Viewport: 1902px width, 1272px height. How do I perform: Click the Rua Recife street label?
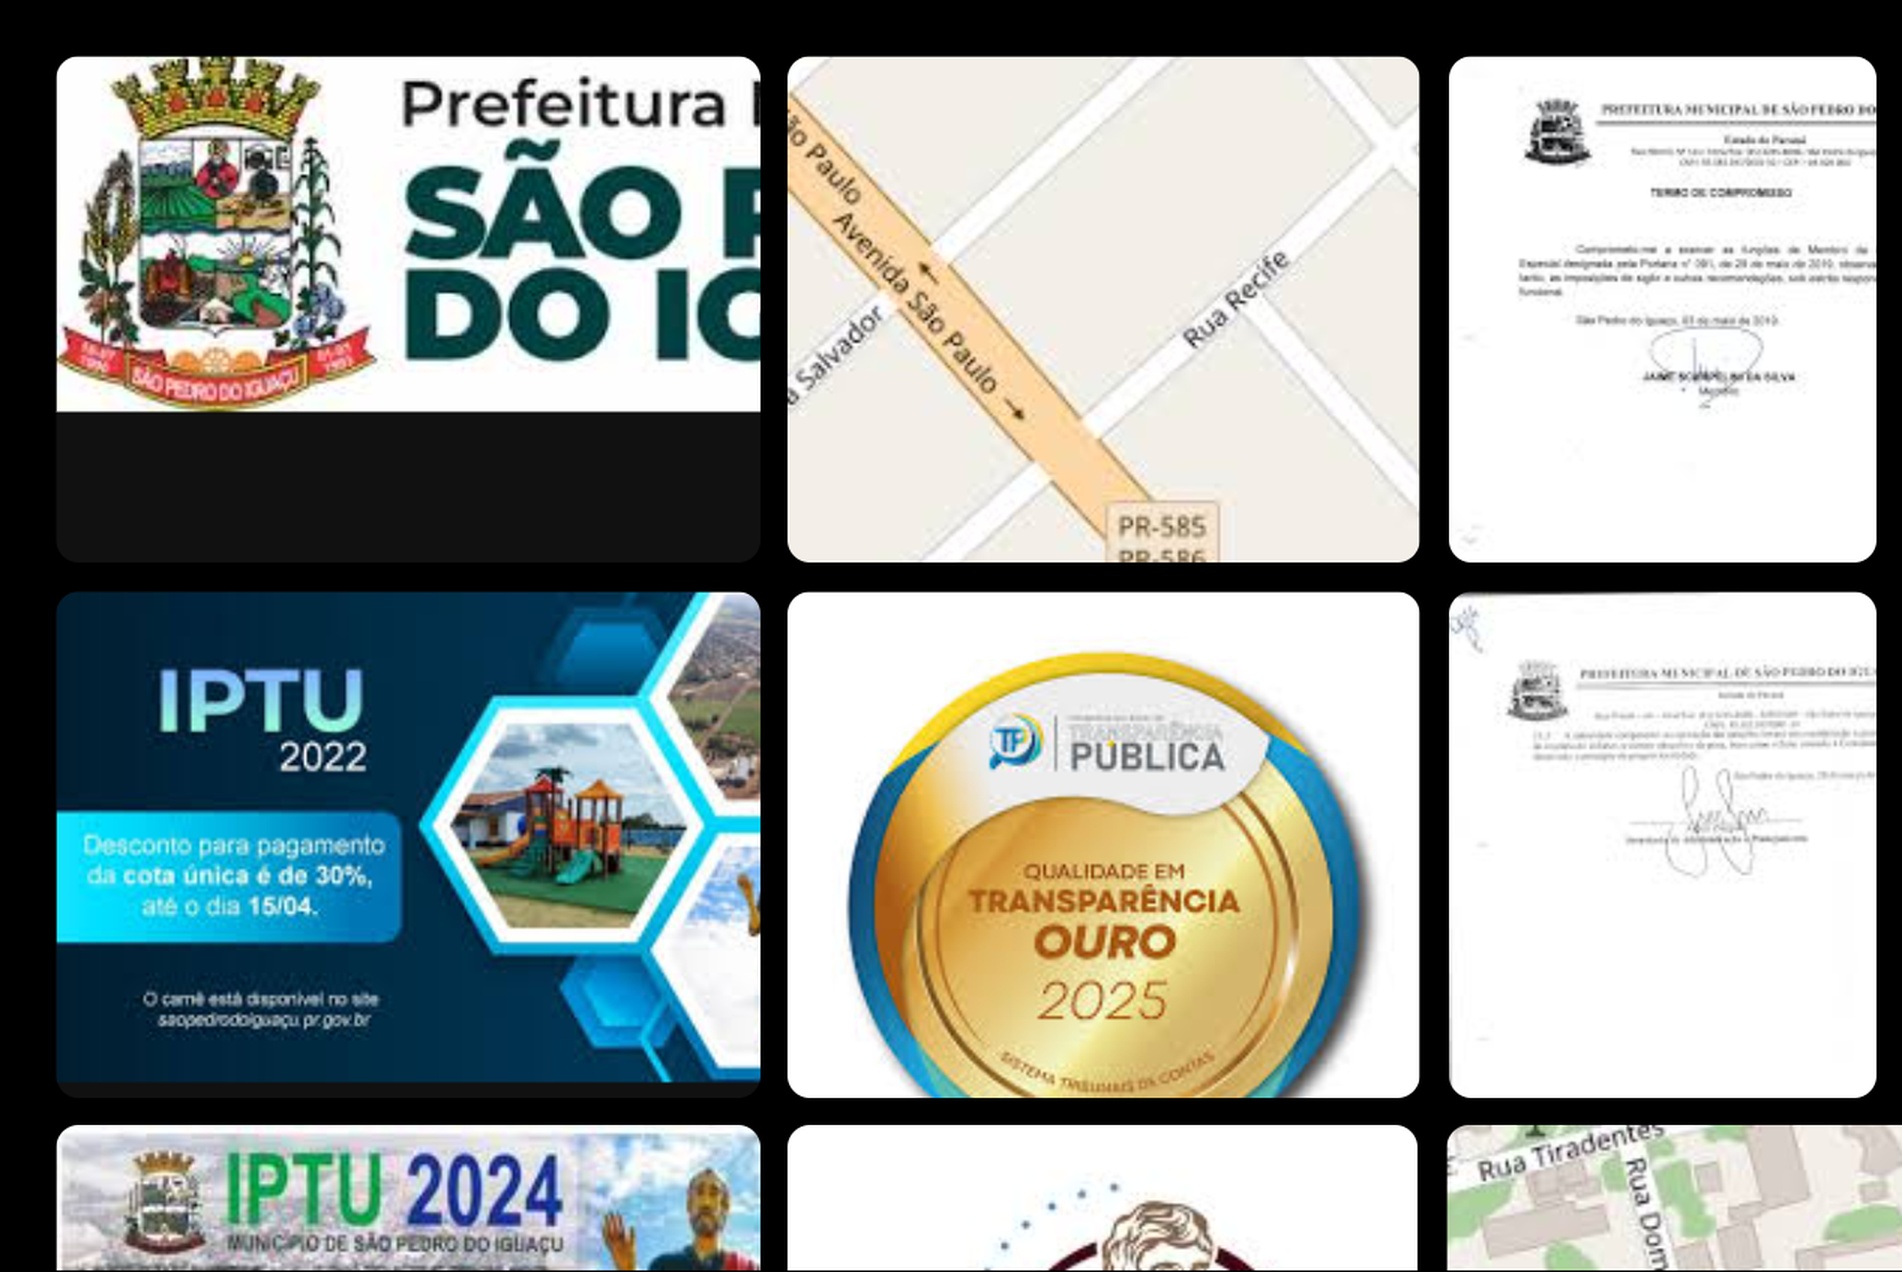click(1236, 299)
